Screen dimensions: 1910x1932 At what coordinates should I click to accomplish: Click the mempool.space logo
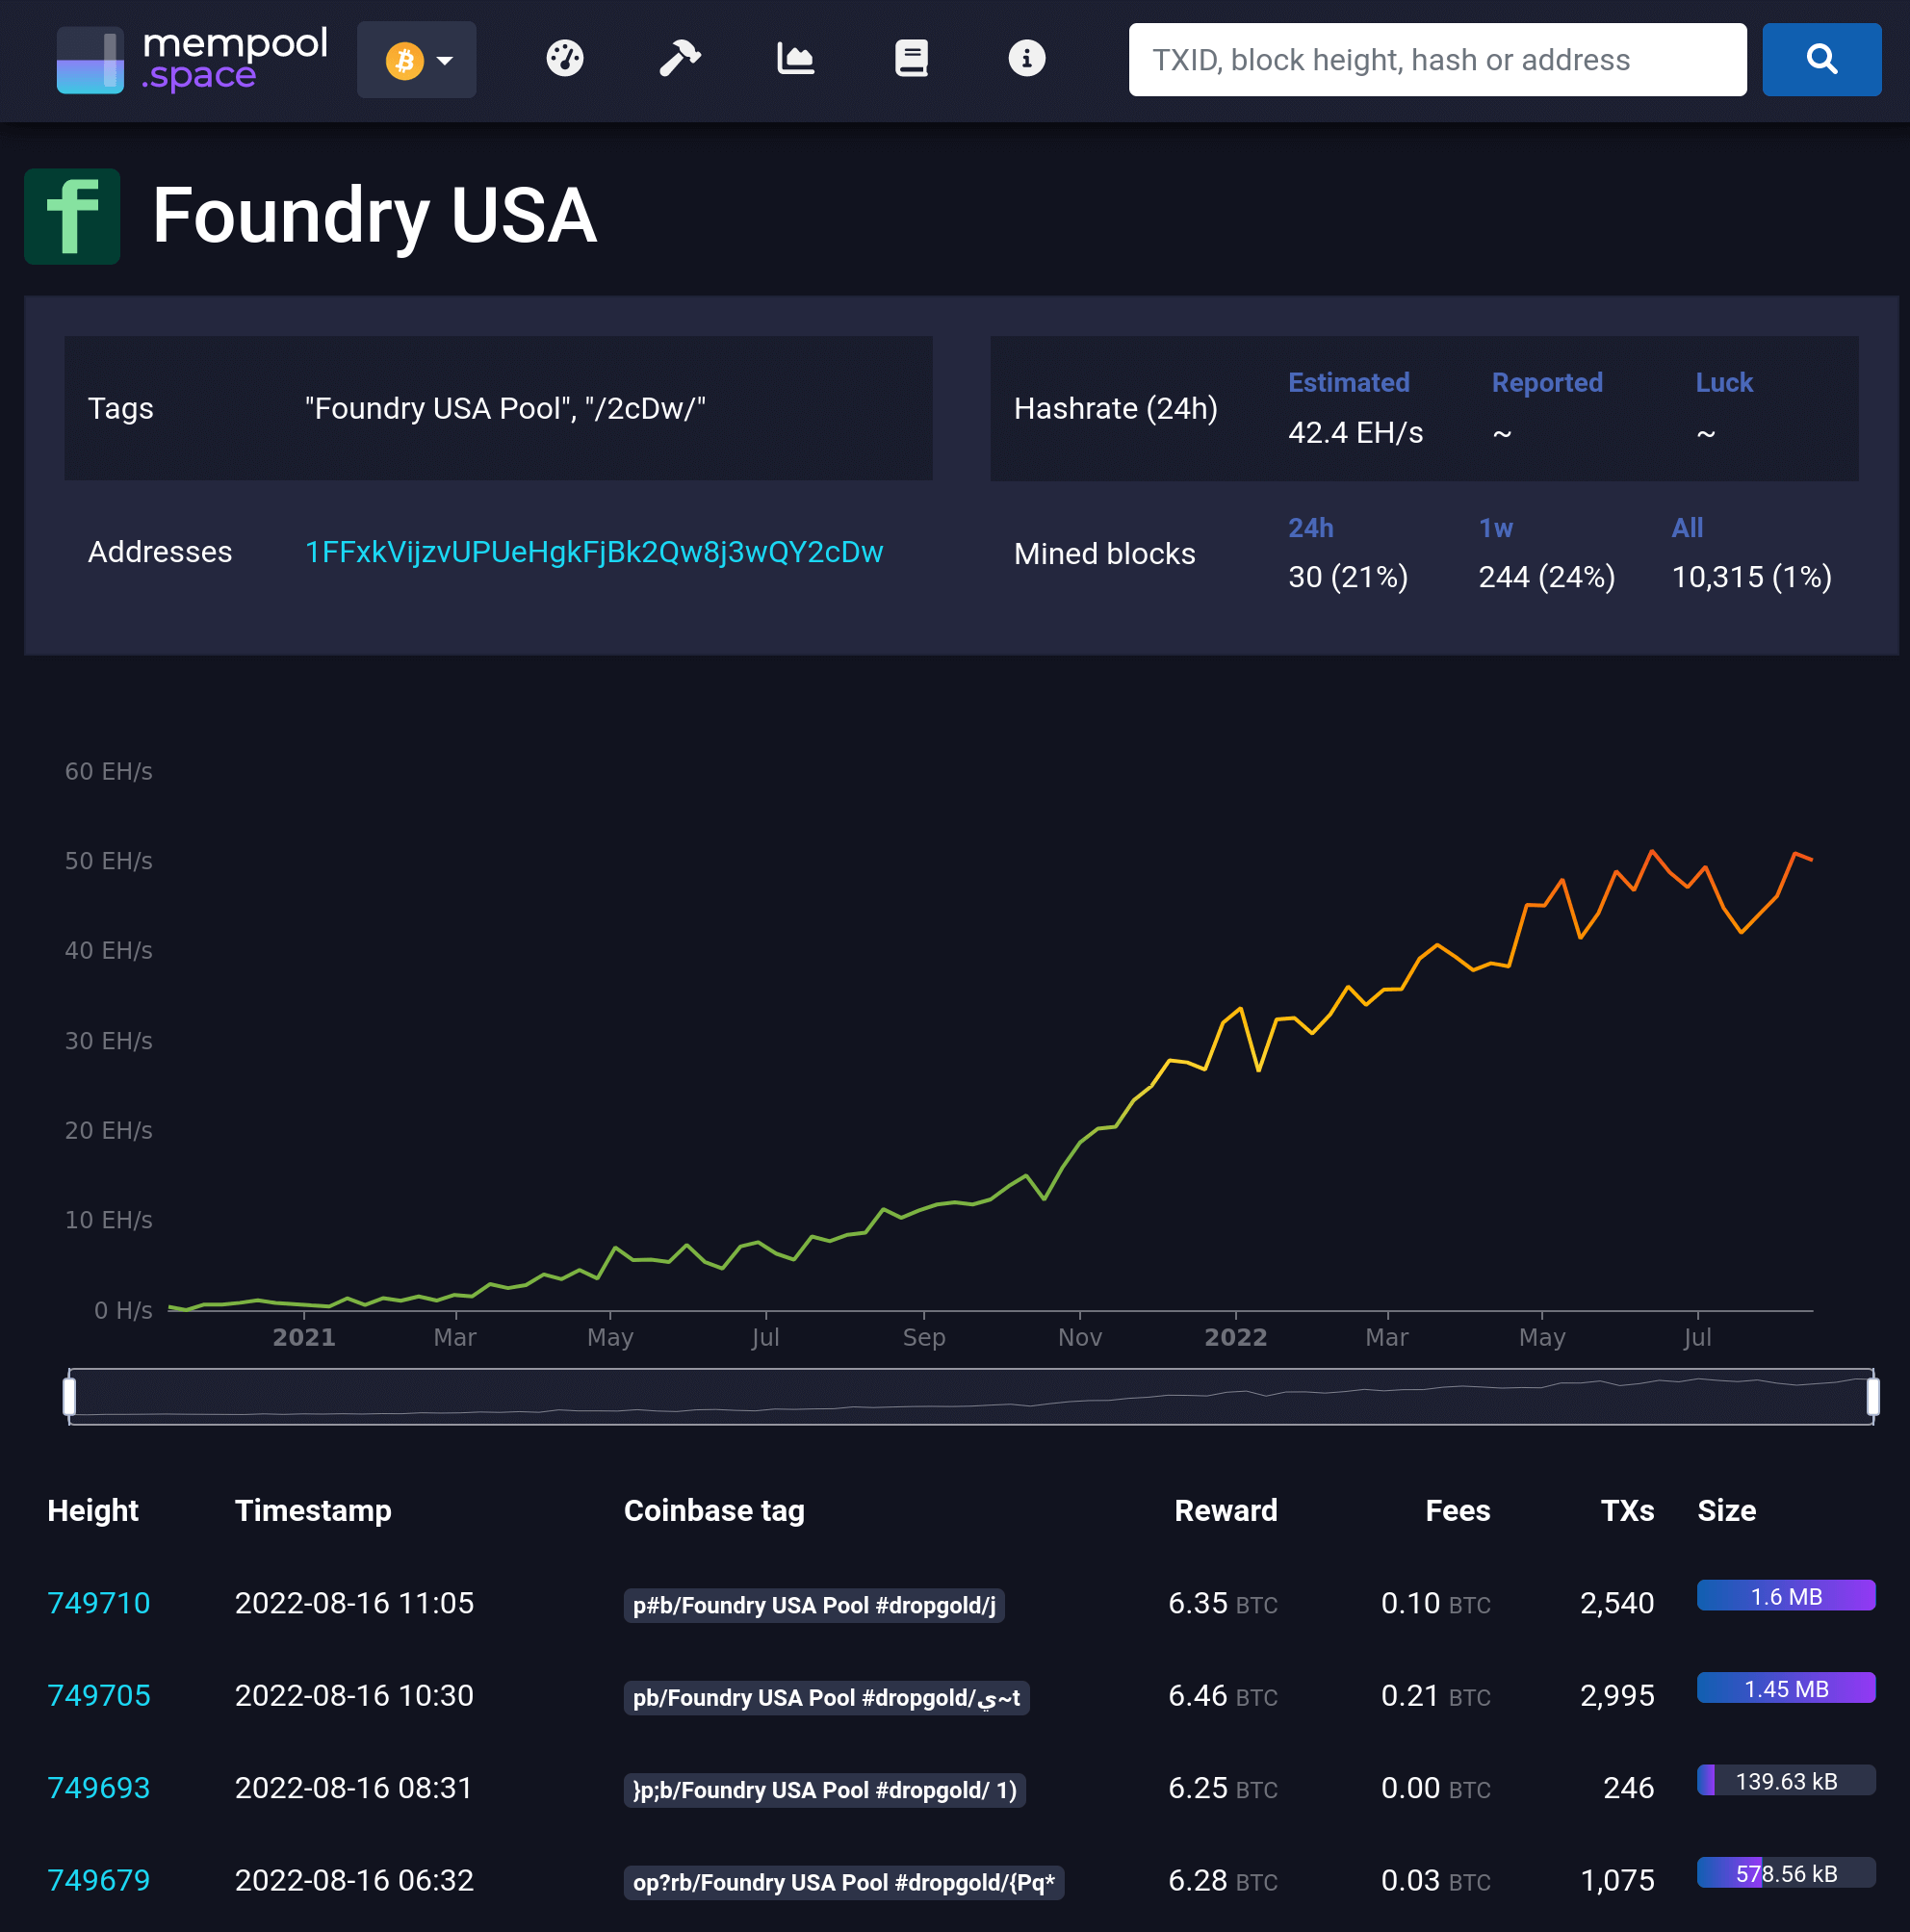pos(192,60)
